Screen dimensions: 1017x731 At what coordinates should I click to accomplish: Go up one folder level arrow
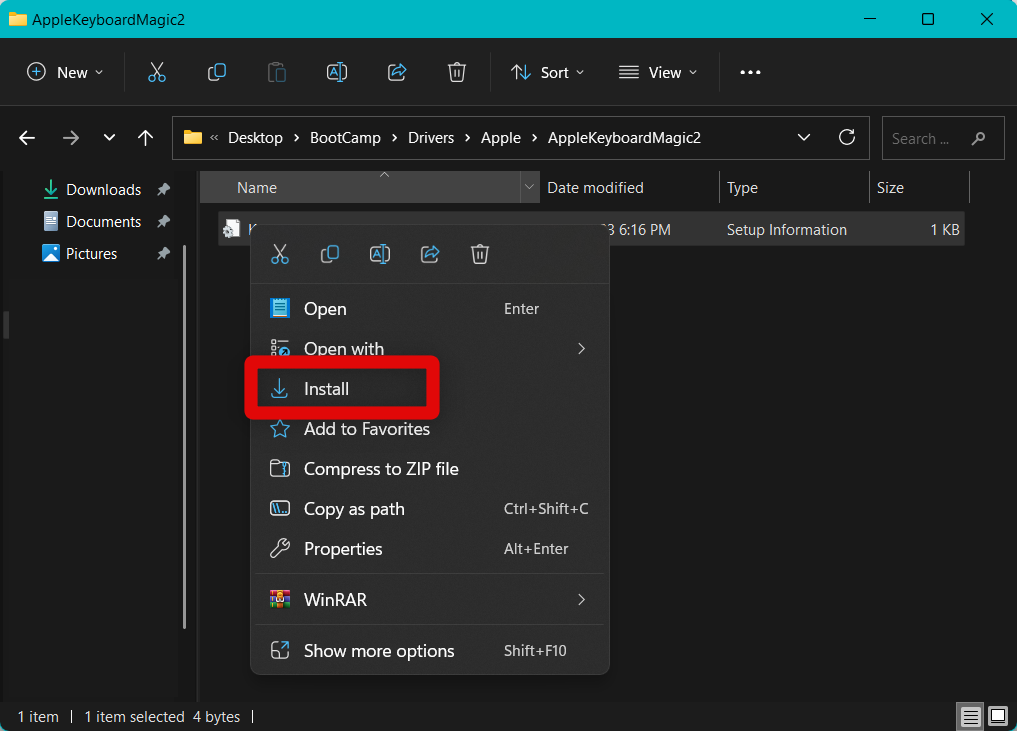click(145, 138)
